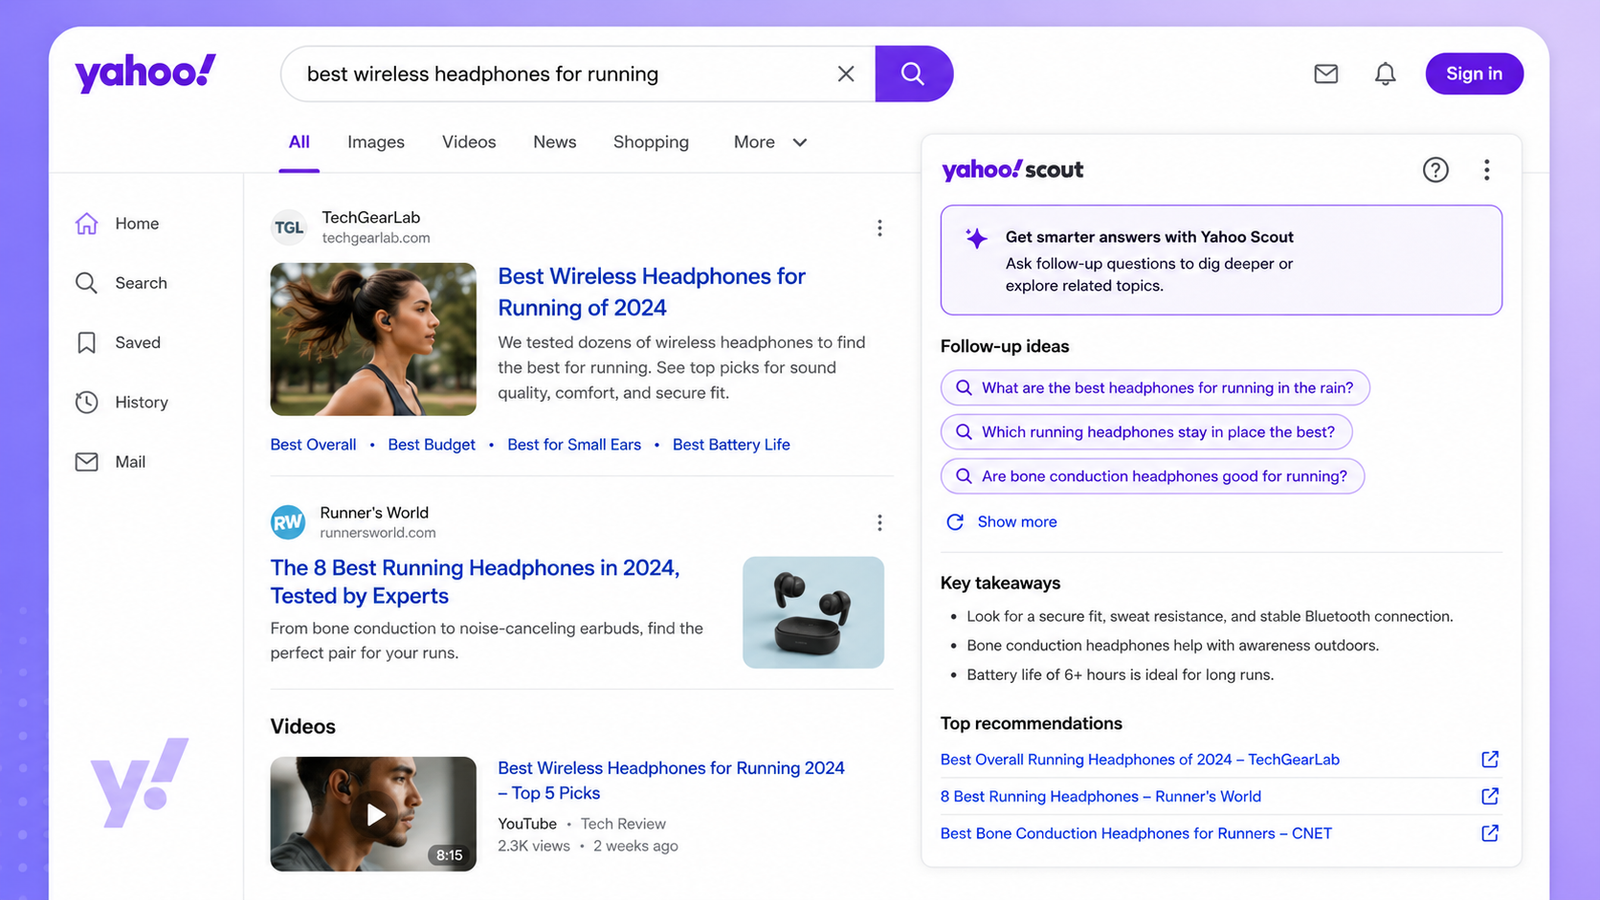Click the black earbuds thumbnail image
The width and height of the screenshot is (1600, 900).
click(813, 612)
